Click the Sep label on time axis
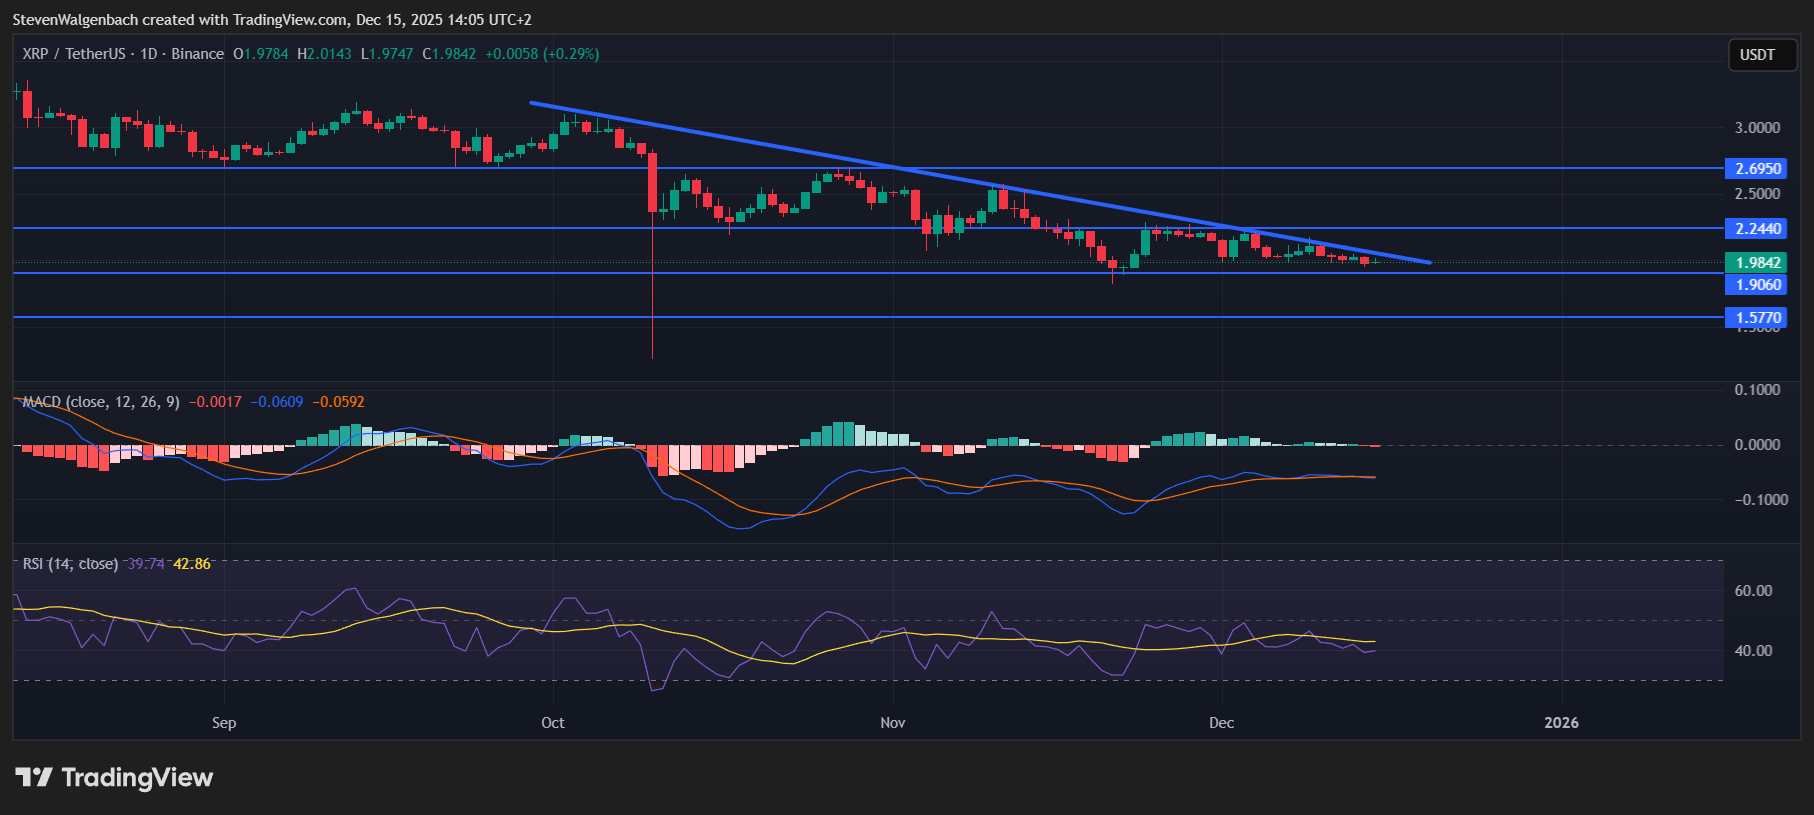Viewport: 1814px width, 815px height. click(224, 722)
